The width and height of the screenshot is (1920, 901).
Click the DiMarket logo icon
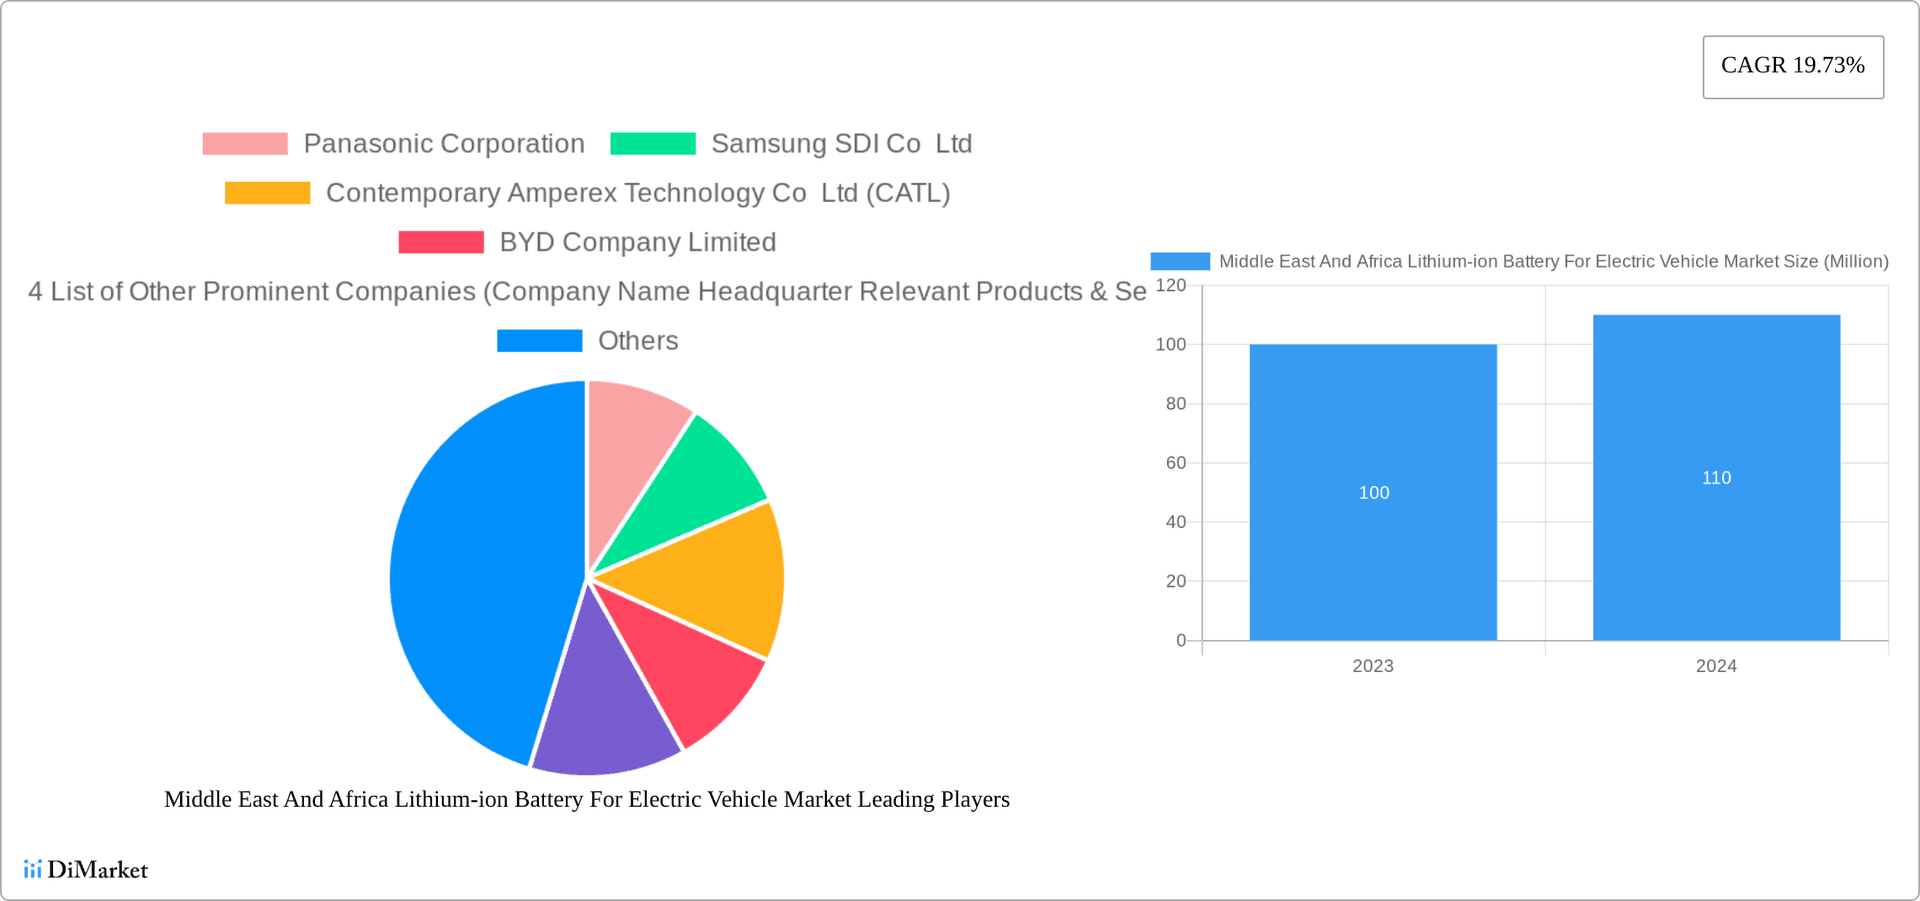[x=34, y=869]
